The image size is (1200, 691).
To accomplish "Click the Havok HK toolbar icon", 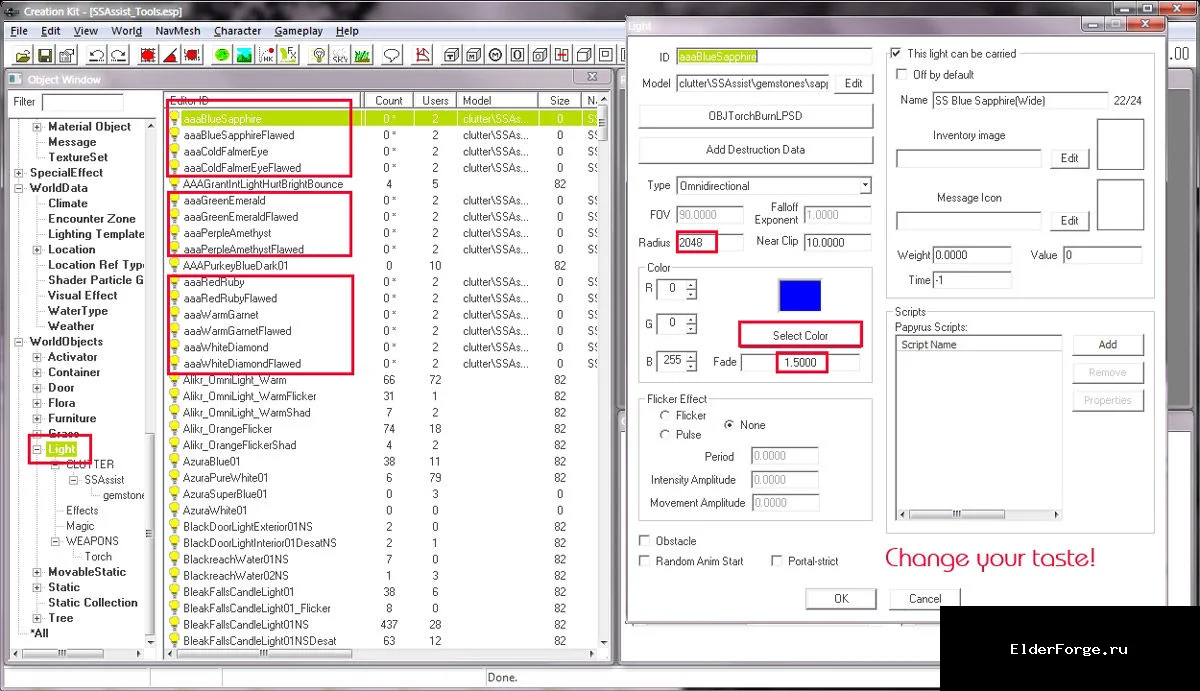I will pyautogui.click(x=269, y=55).
